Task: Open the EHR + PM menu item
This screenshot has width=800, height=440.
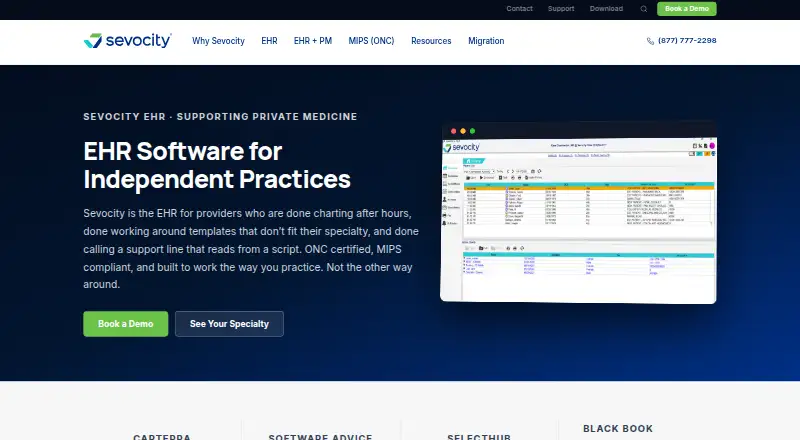Action: (x=313, y=41)
